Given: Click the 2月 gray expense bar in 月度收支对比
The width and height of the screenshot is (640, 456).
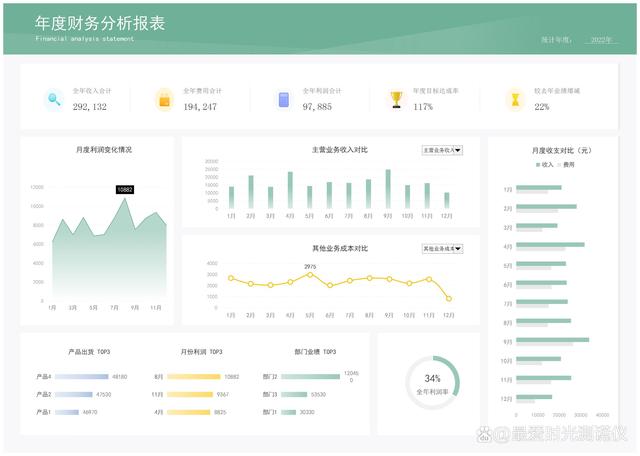Looking at the screenshot, I should click(x=537, y=211).
